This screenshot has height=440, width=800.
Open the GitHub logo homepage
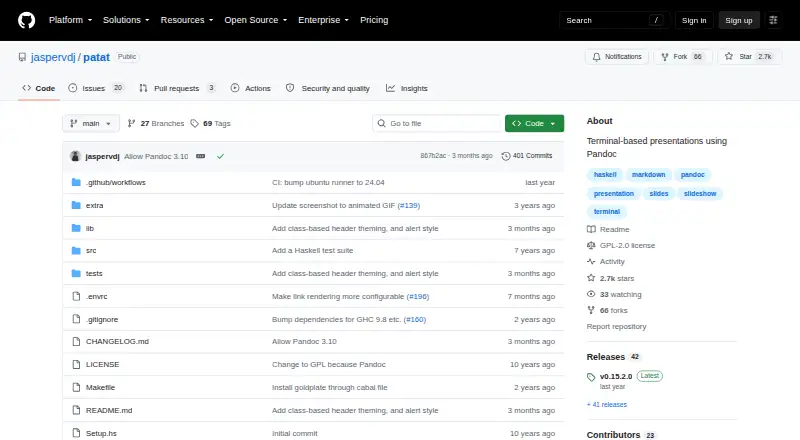pyautogui.click(x=27, y=20)
